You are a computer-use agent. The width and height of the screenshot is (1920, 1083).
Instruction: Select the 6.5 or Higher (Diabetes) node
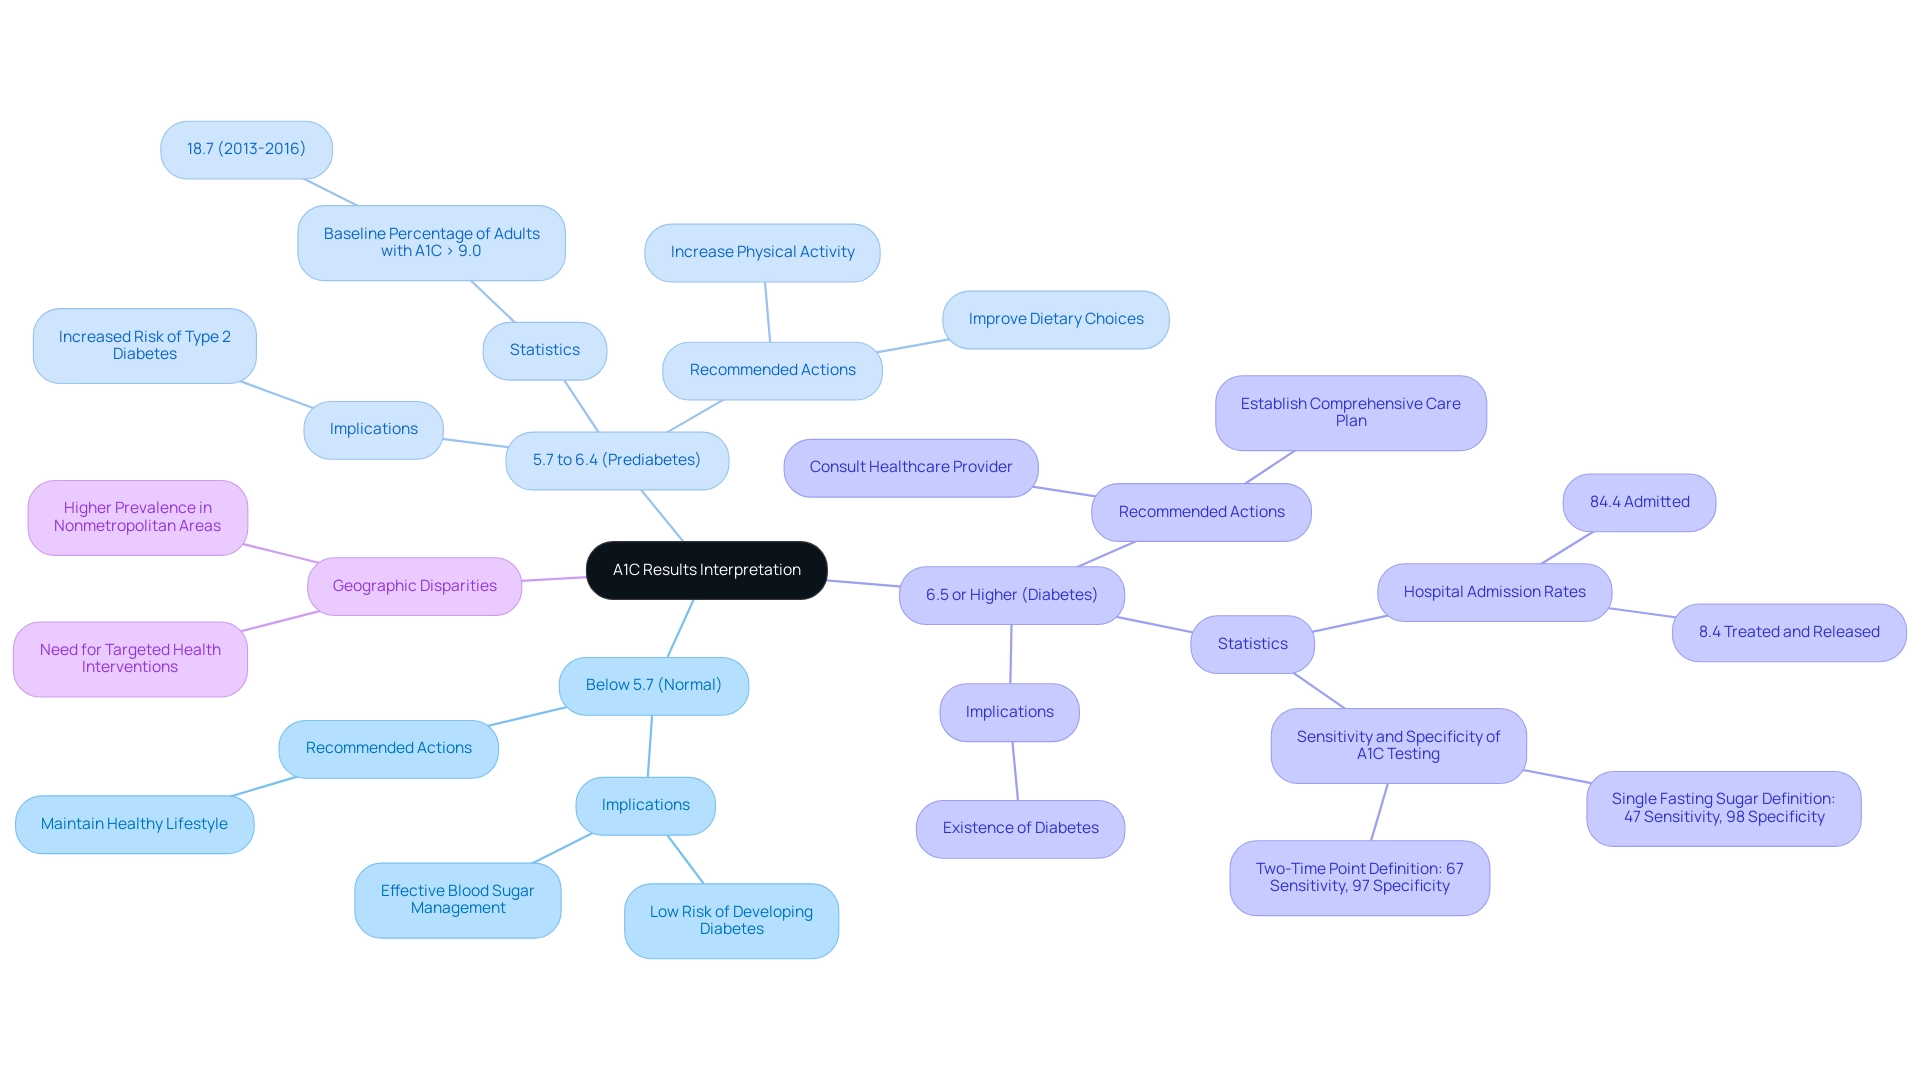[x=1010, y=592]
